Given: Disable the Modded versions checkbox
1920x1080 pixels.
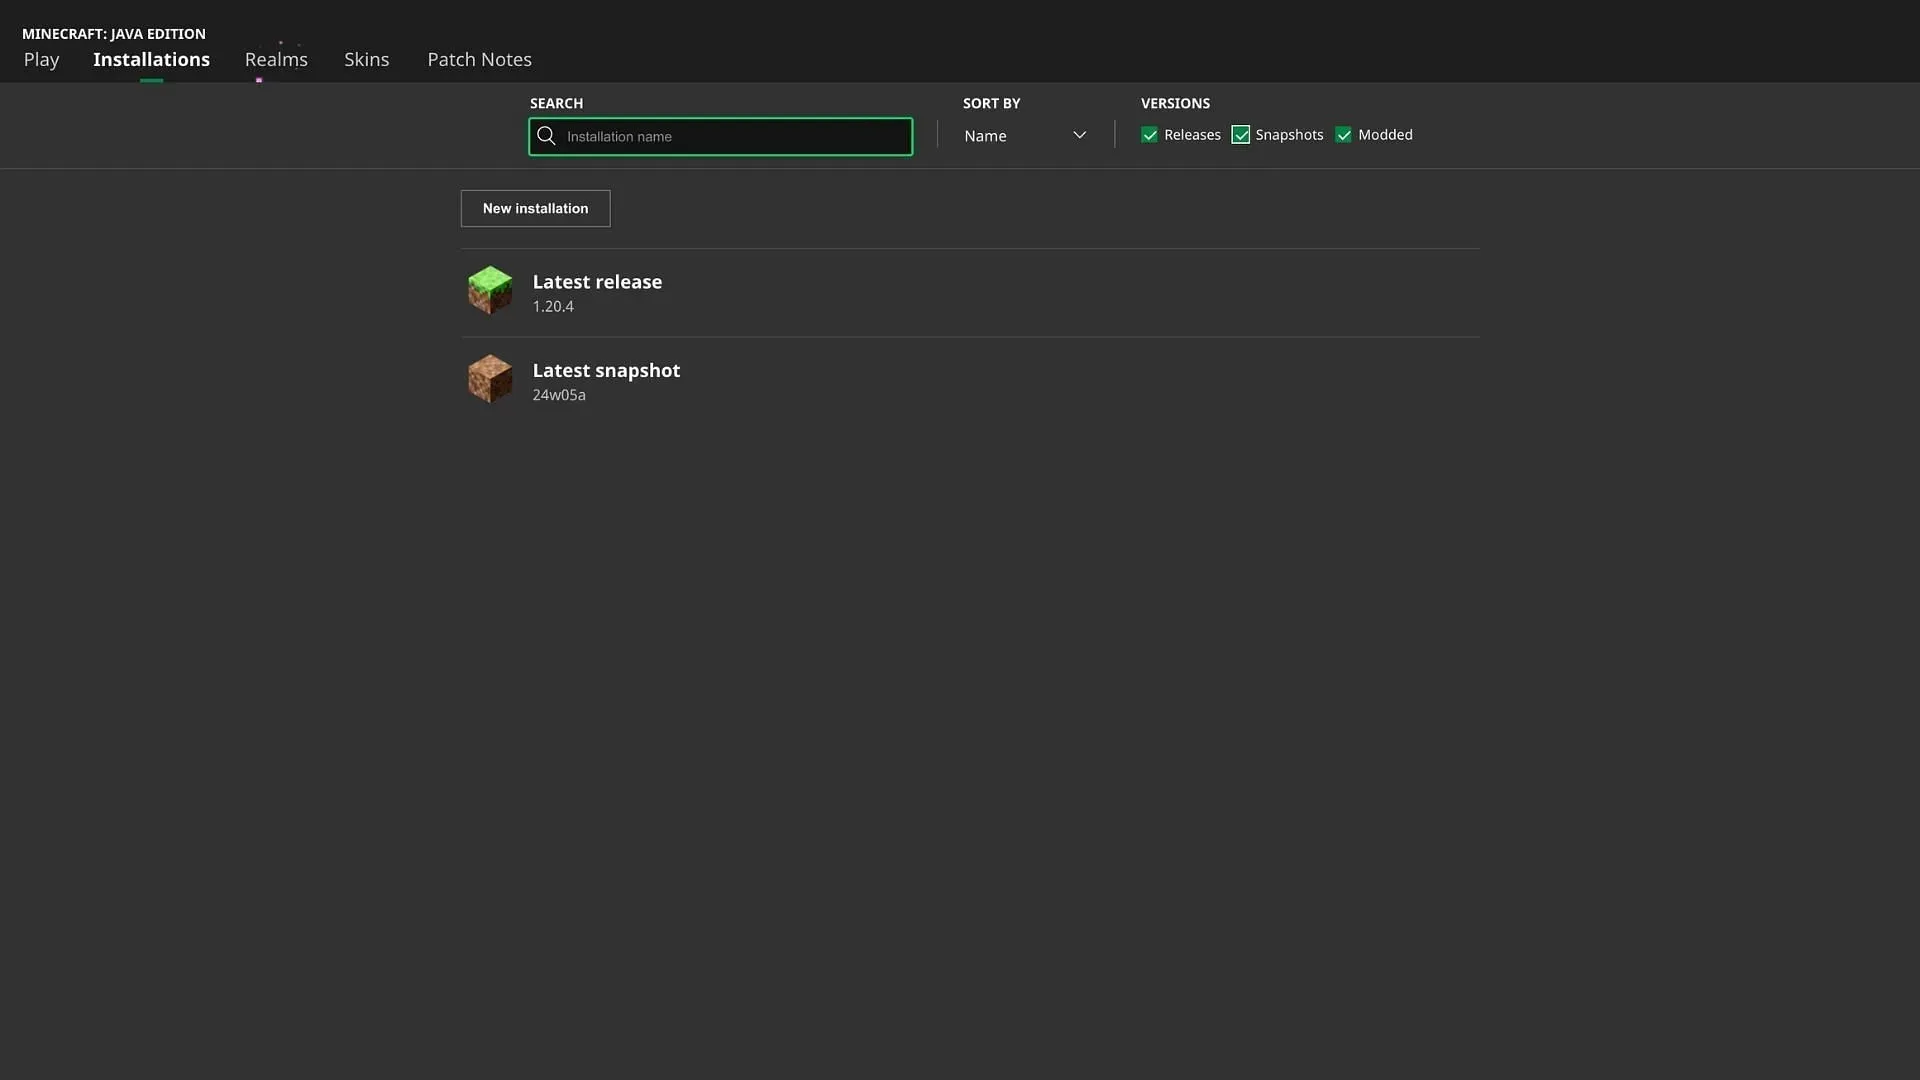Looking at the screenshot, I should coord(1343,135).
